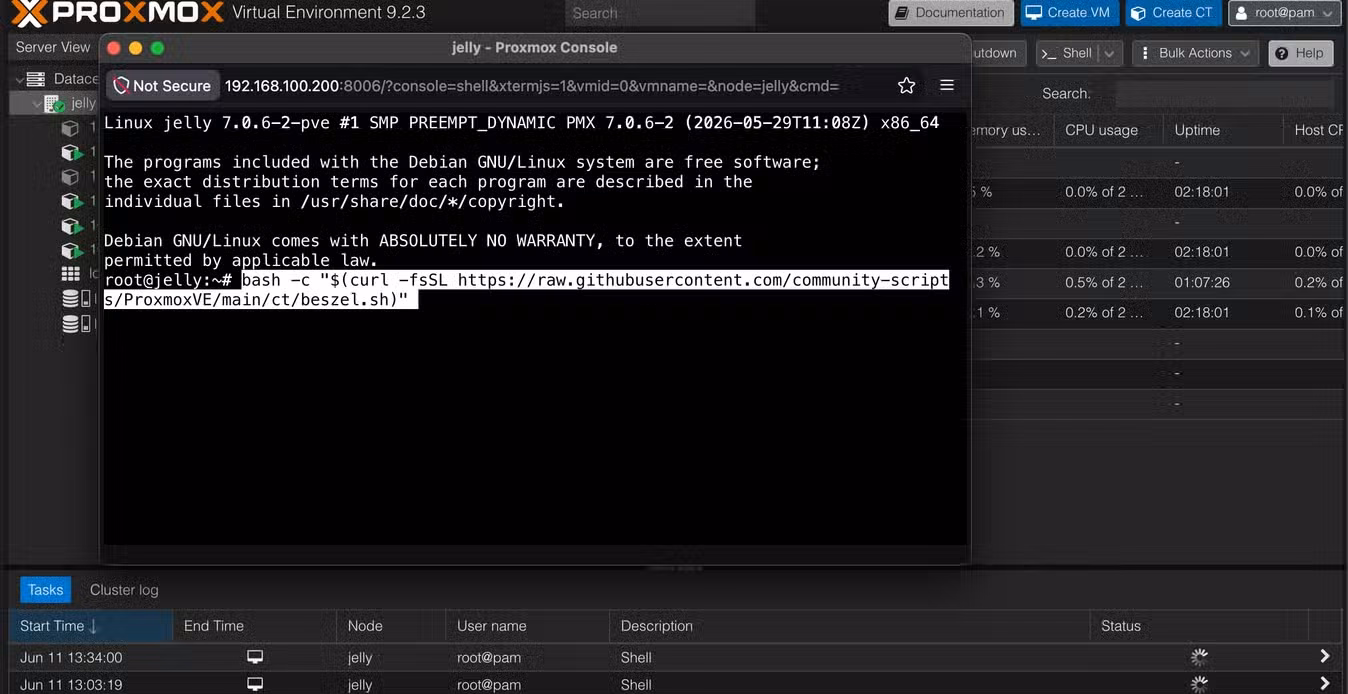Screen dimensions: 1348x694
Task: Open the console browser hamburger menu
Action: [x=947, y=86]
